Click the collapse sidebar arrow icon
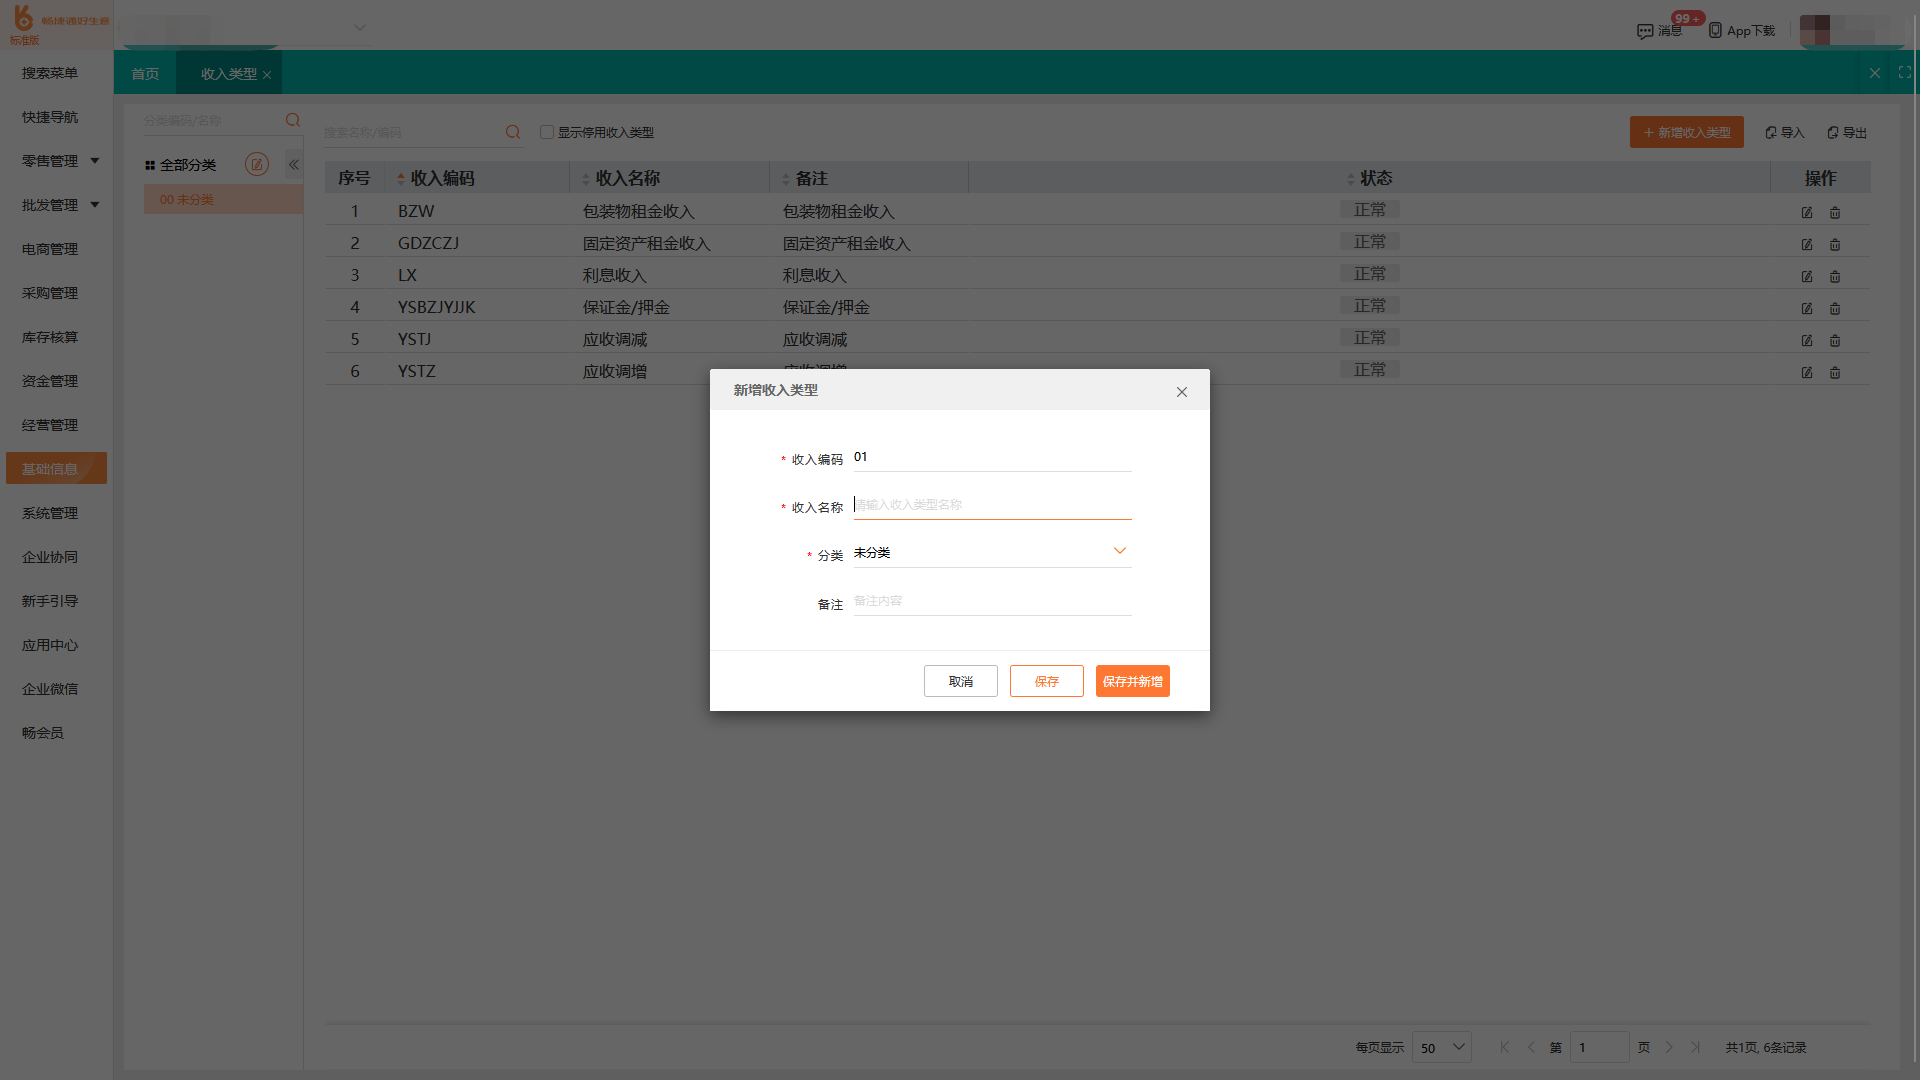The image size is (1920, 1080). click(x=294, y=165)
